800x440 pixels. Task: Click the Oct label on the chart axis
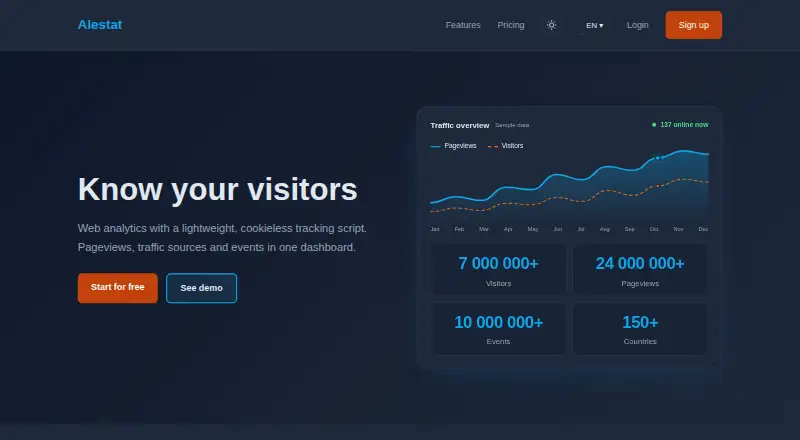(x=654, y=229)
